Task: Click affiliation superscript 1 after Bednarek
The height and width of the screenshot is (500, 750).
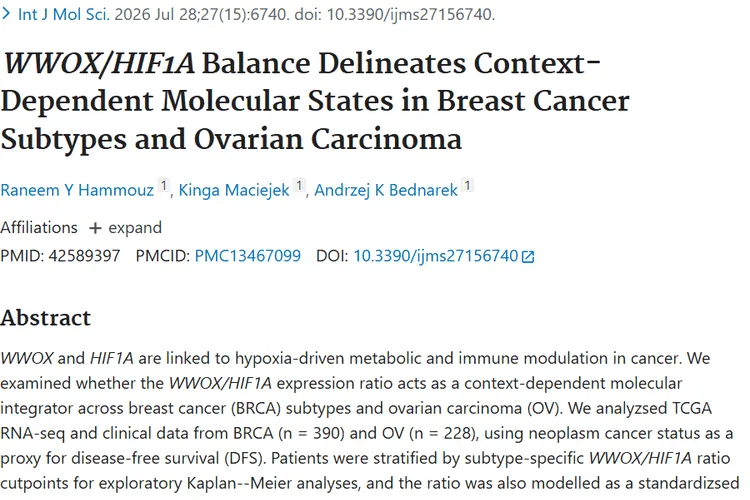Action: 468,185
